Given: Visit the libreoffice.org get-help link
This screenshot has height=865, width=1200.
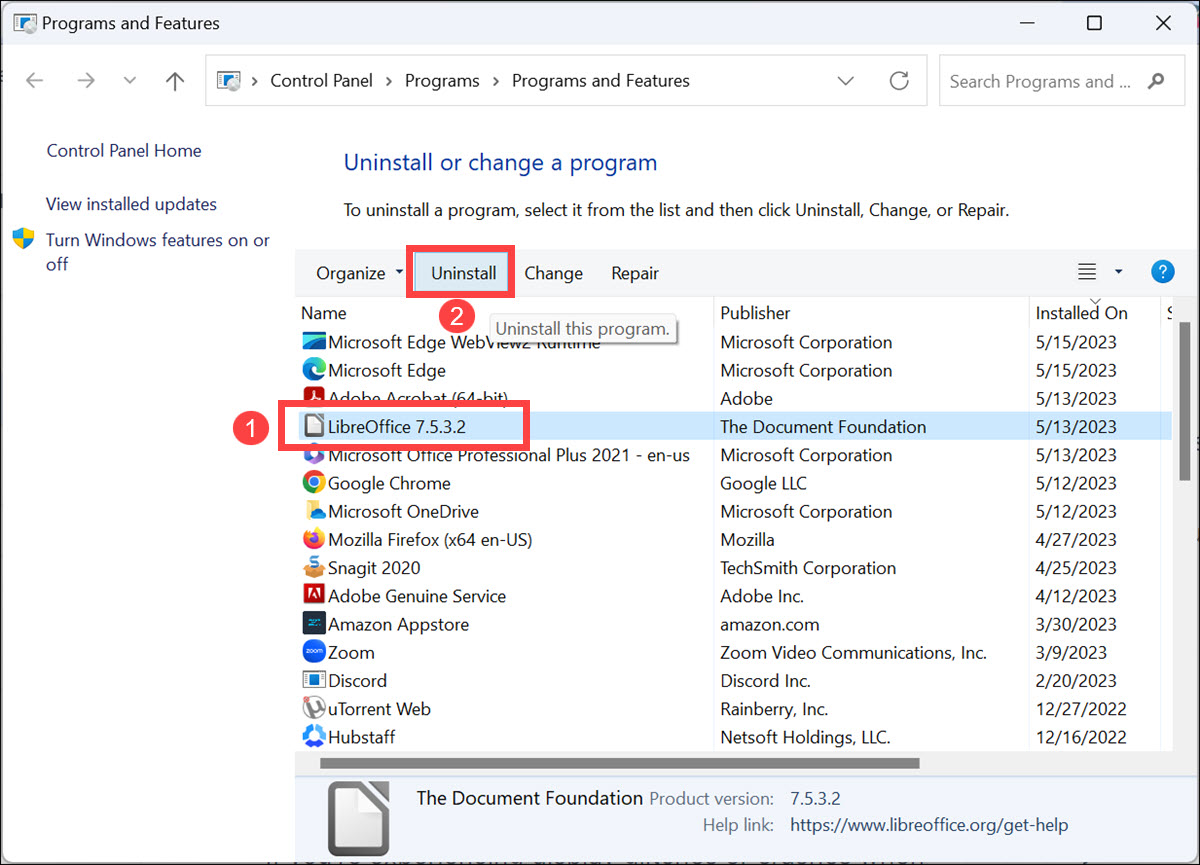Looking at the screenshot, I should click(x=928, y=825).
